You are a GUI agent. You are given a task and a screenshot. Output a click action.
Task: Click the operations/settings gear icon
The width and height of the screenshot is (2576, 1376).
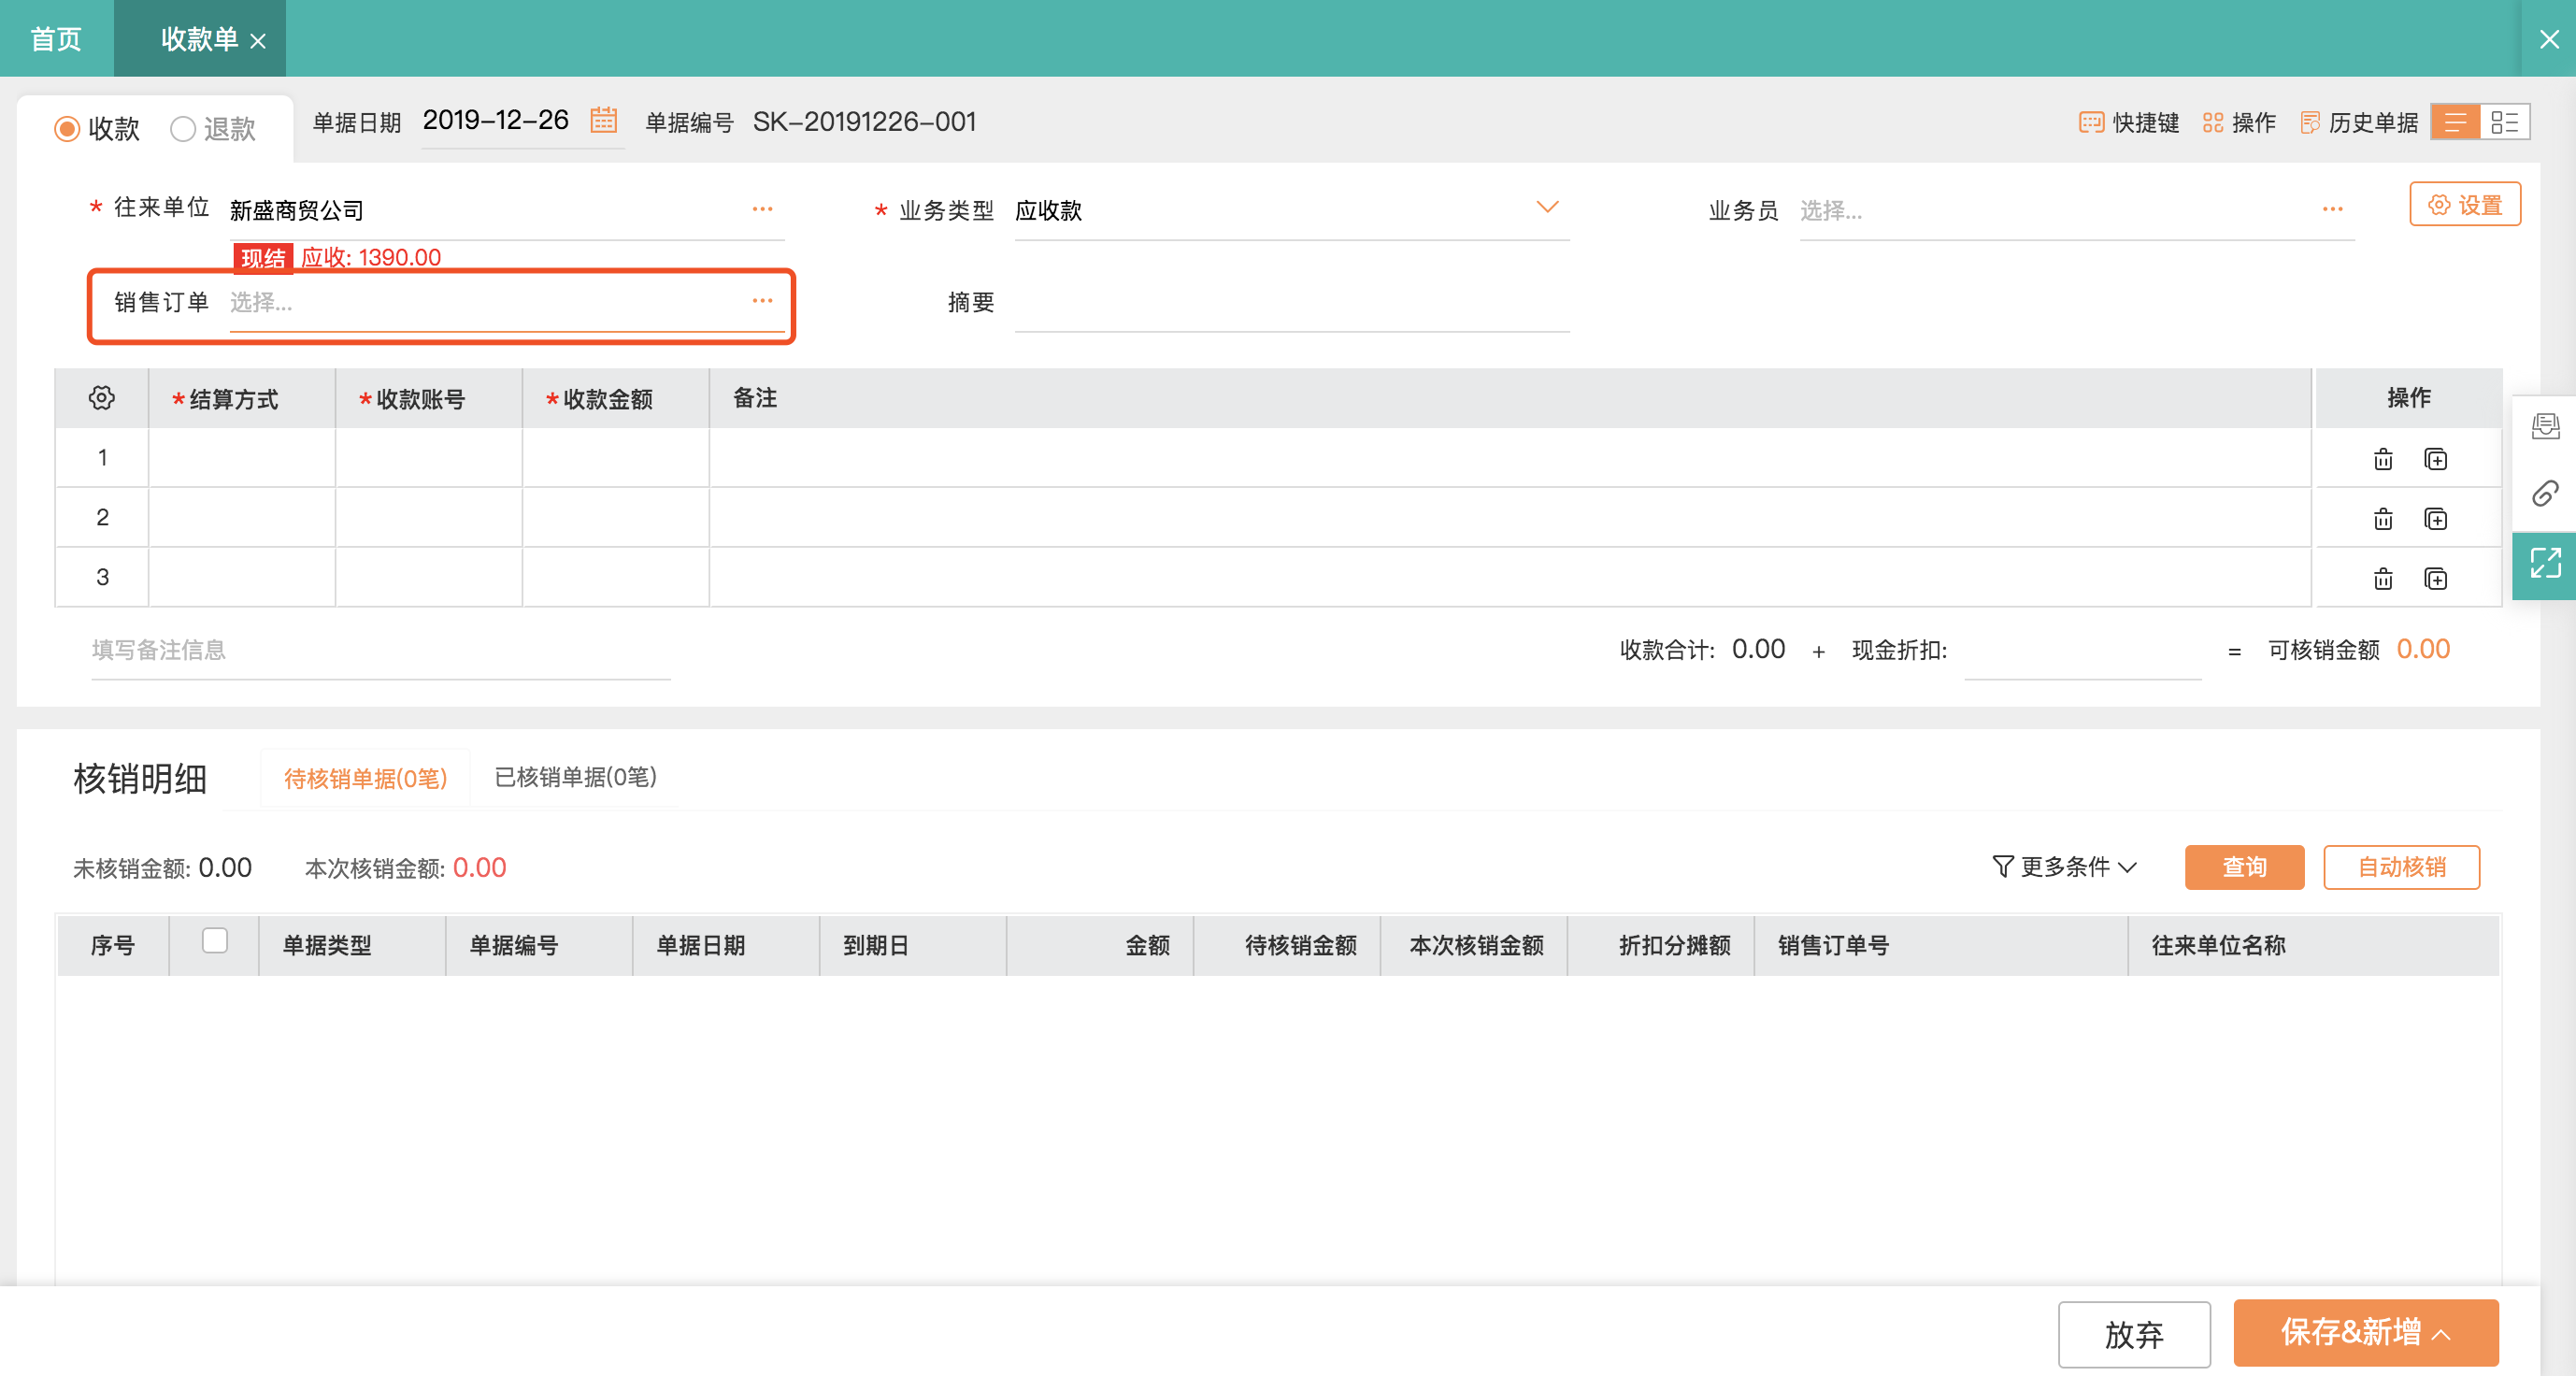pyautogui.click(x=102, y=396)
